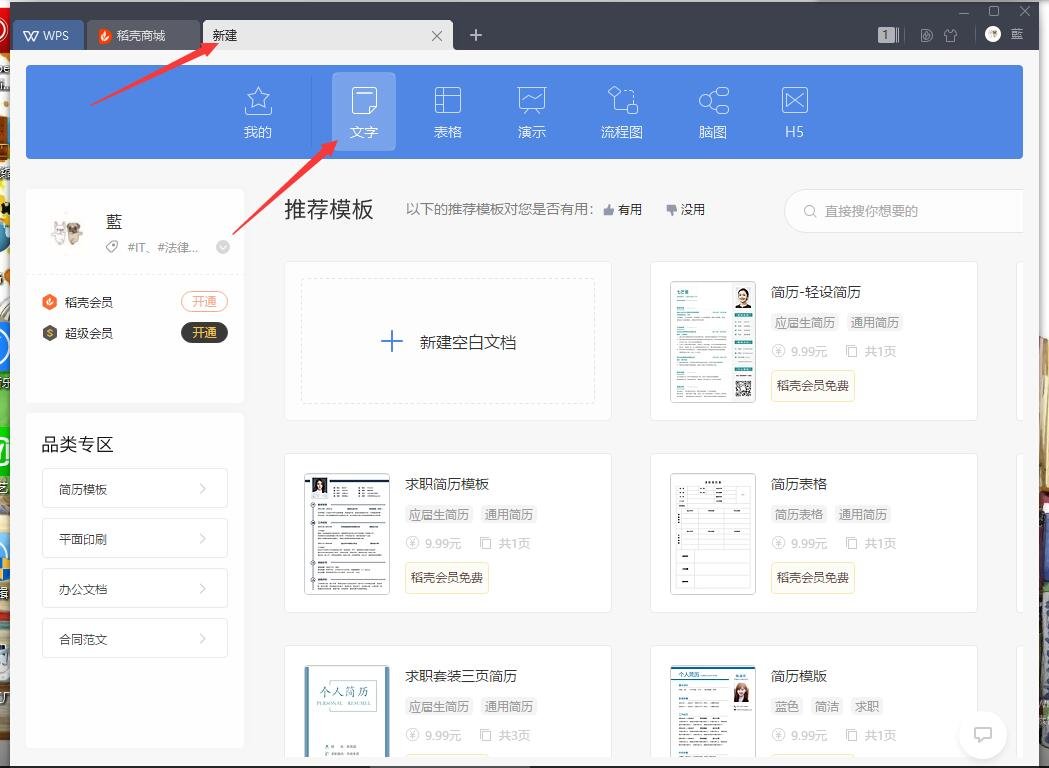
Task: Select the 流程图 flowchart icon
Action: pos(621,110)
